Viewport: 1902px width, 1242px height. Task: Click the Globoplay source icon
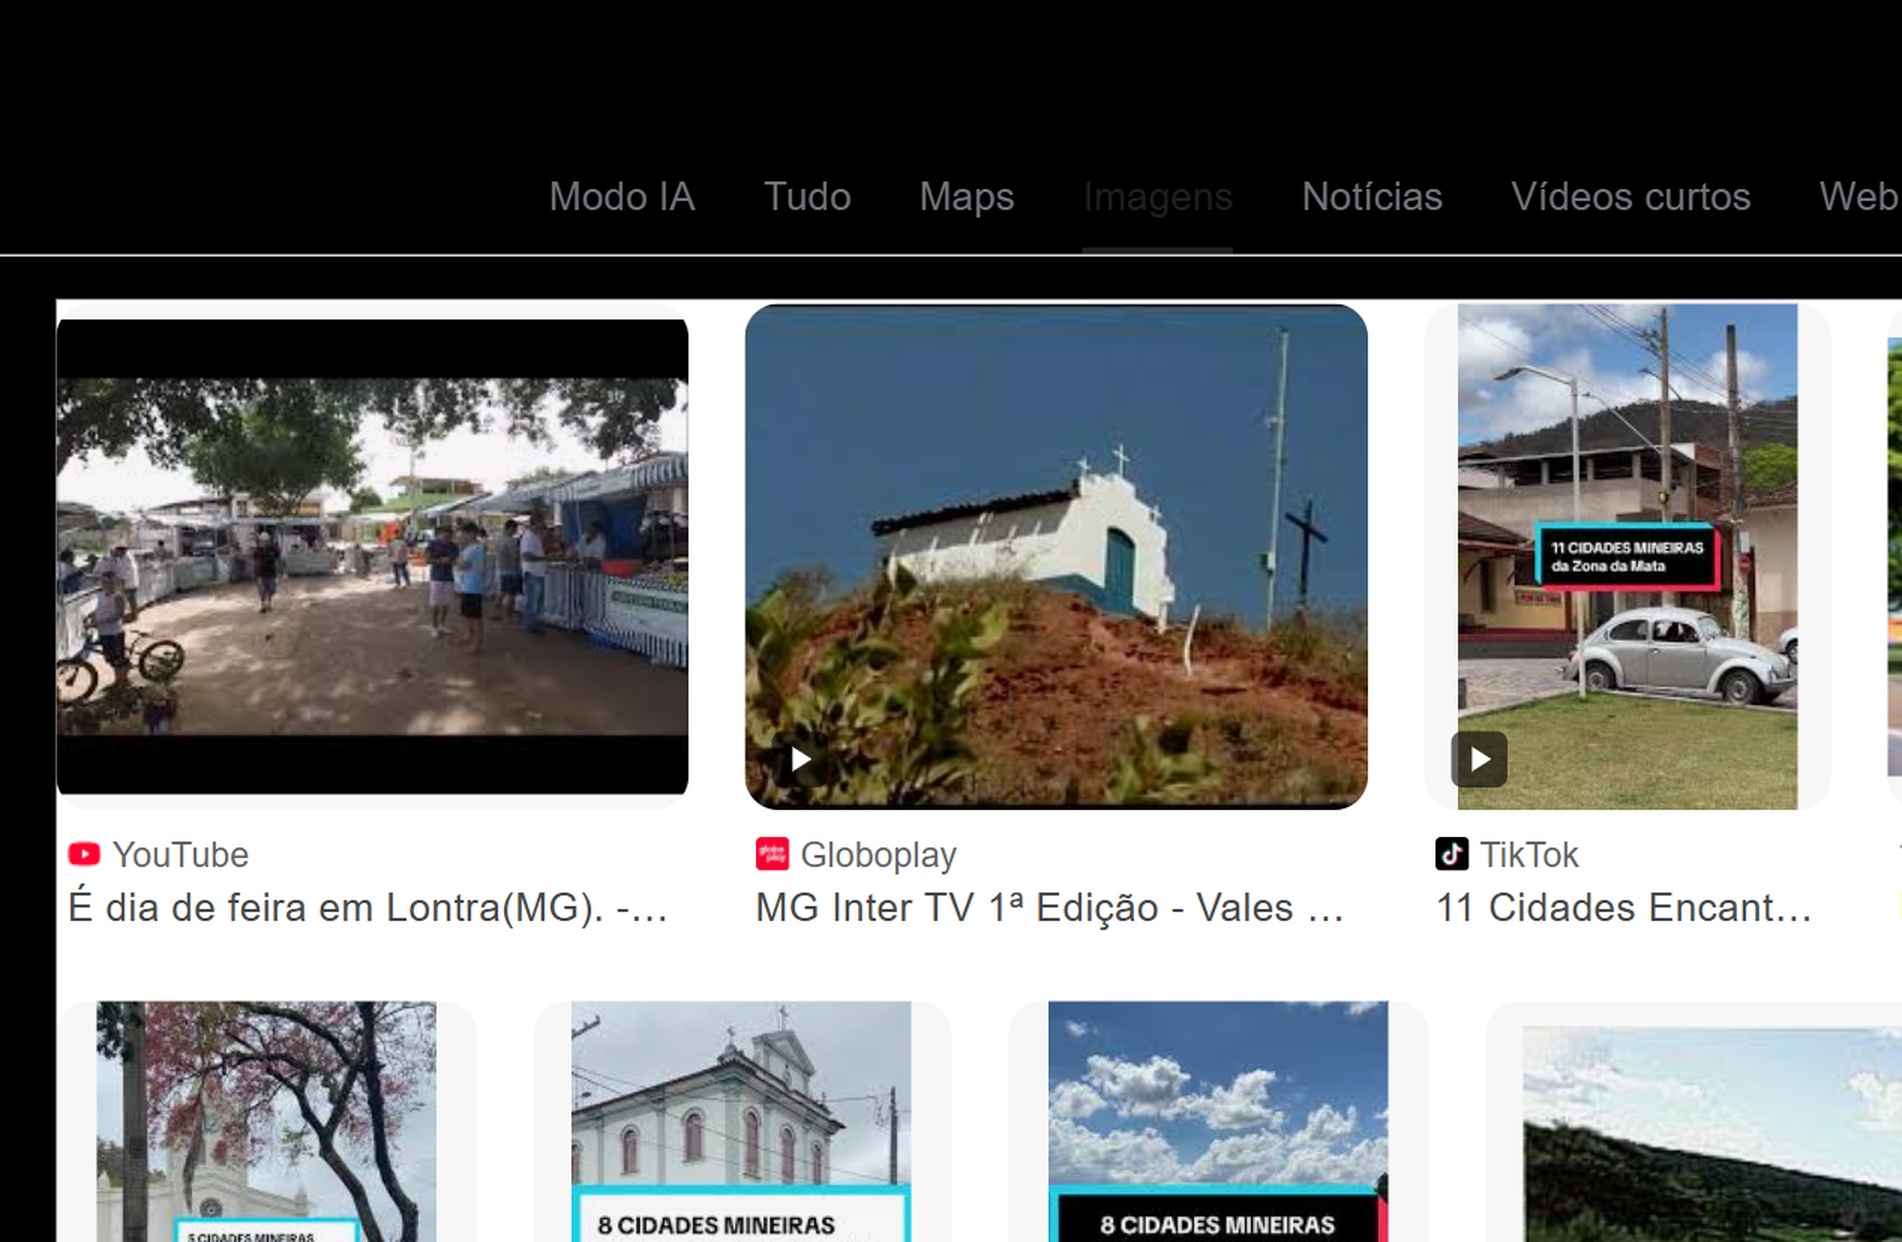(772, 855)
